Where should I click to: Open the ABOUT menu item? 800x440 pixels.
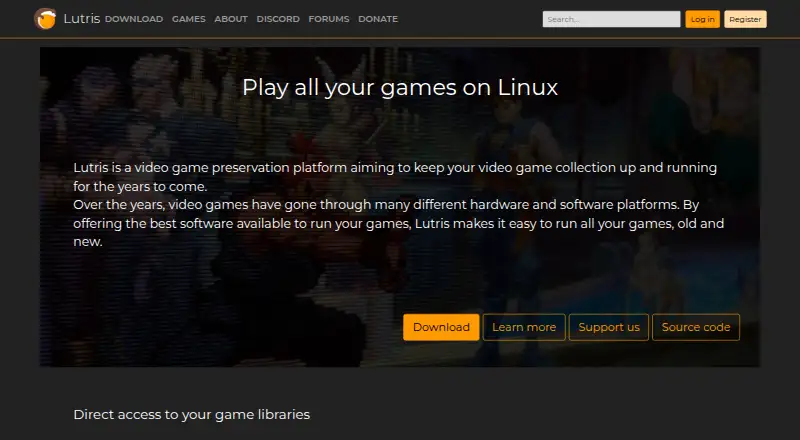tap(231, 19)
